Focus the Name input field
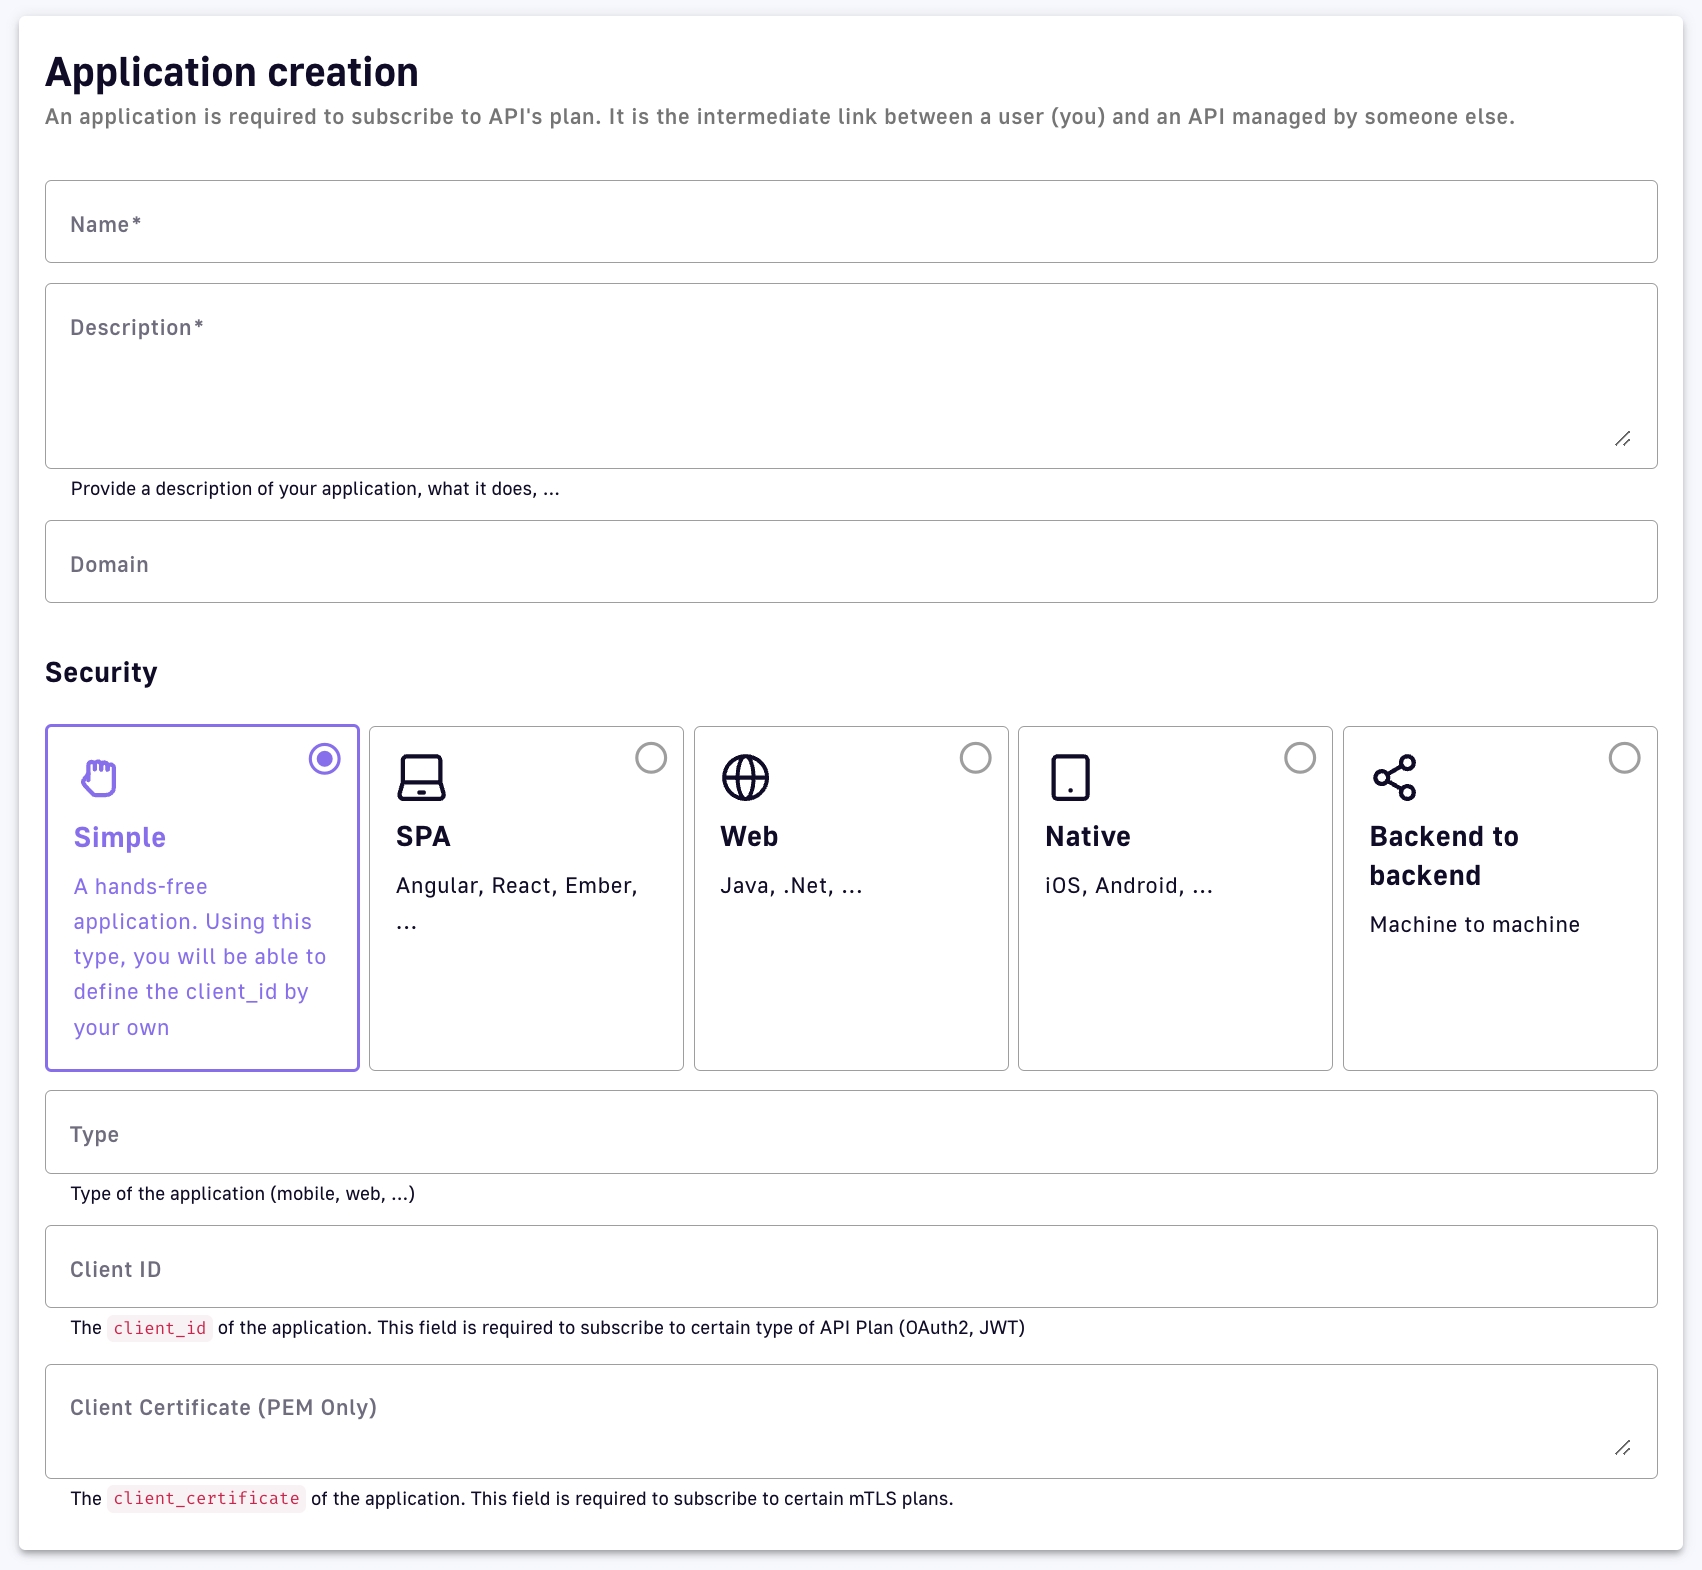1702x1570 pixels. (850, 222)
